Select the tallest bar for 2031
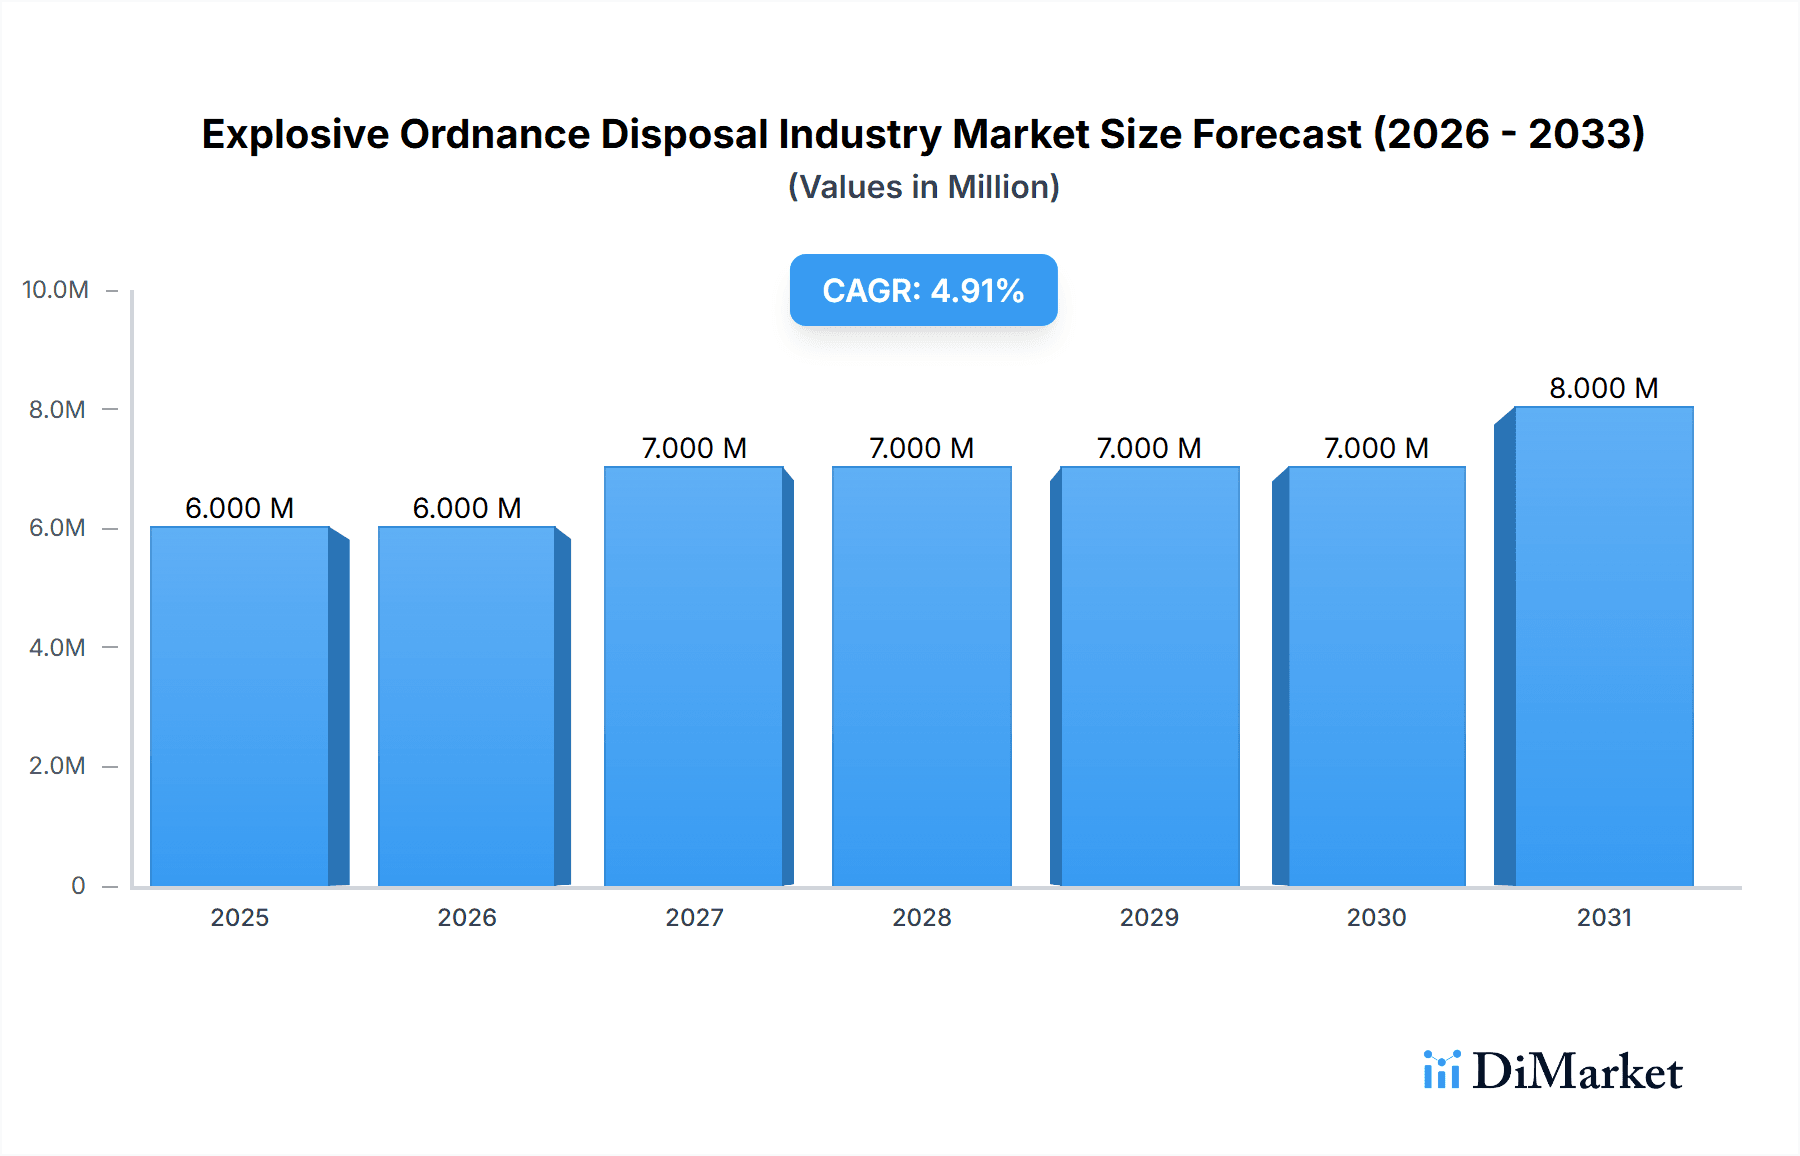The height and width of the screenshot is (1156, 1800). click(1604, 650)
